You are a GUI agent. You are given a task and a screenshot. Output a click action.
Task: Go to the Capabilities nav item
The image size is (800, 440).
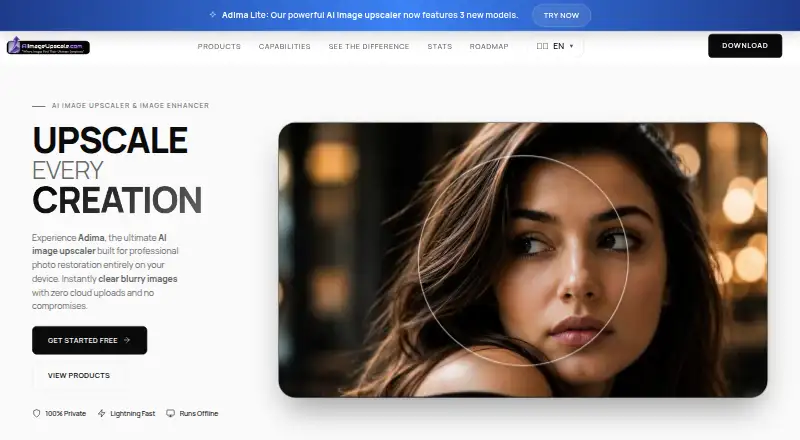click(x=284, y=46)
